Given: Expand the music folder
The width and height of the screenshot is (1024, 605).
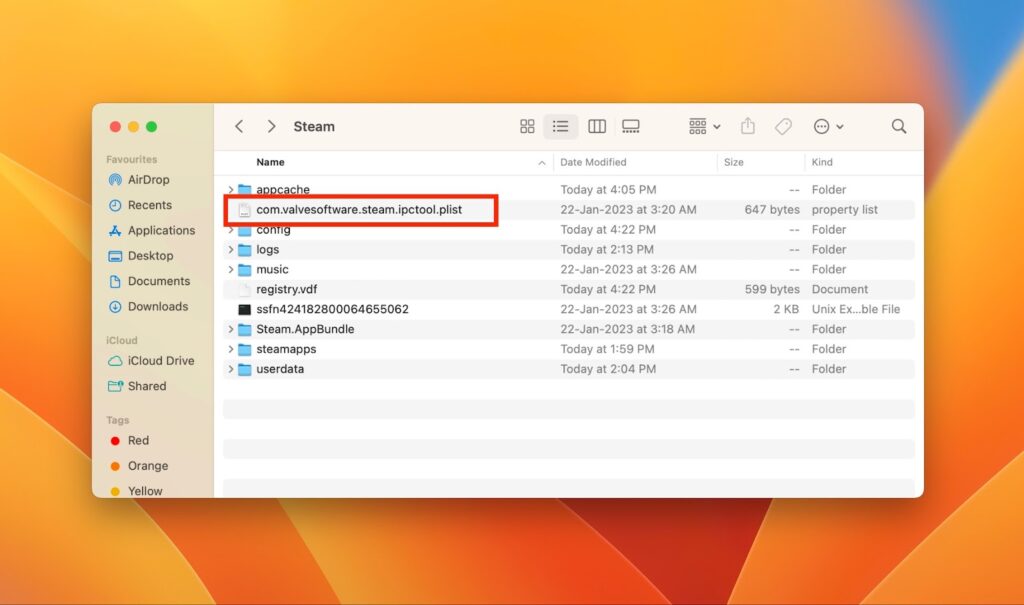Looking at the screenshot, I should (x=231, y=269).
